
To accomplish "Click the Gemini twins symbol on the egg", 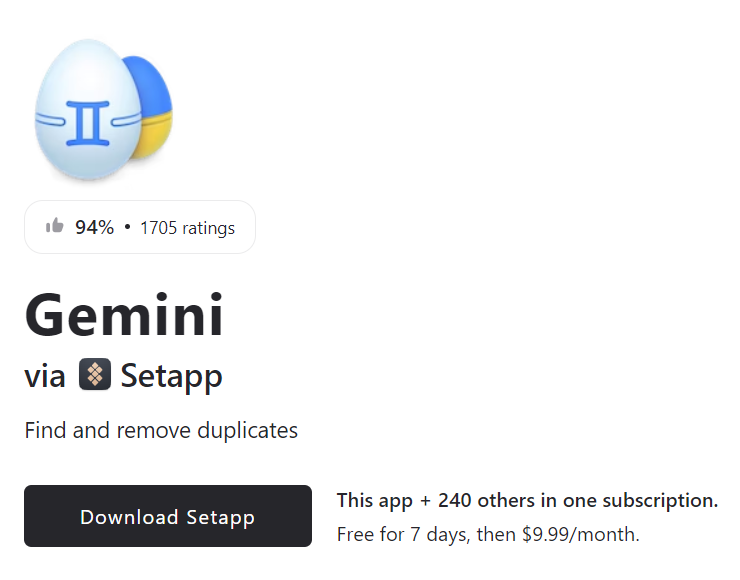I will coord(84,122).
